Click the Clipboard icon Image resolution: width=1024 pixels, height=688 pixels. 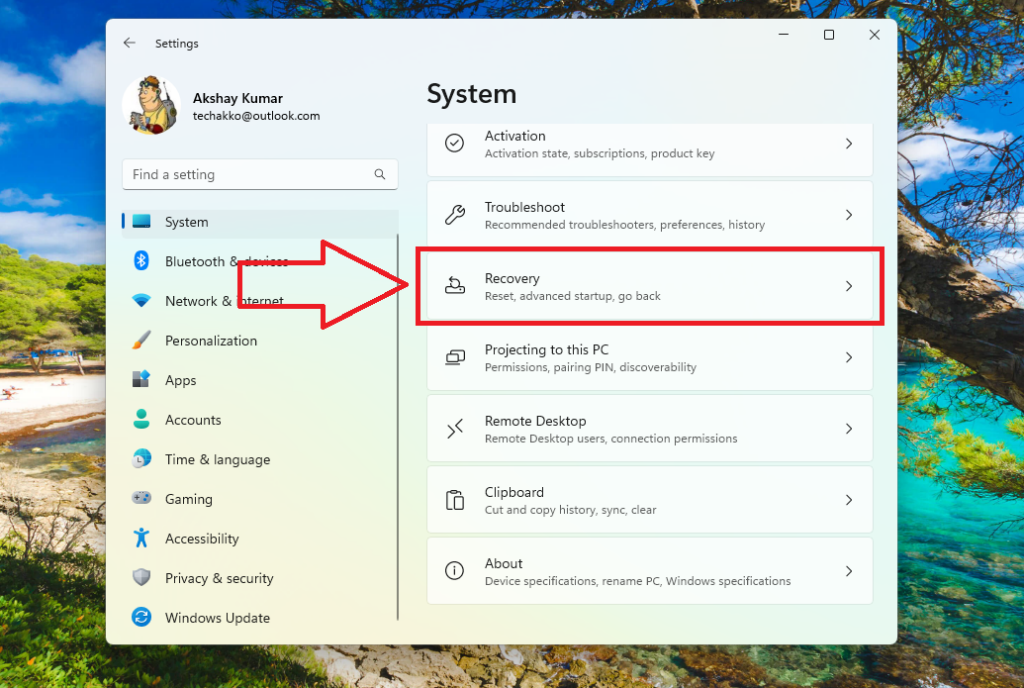click(x=455, y=499)
